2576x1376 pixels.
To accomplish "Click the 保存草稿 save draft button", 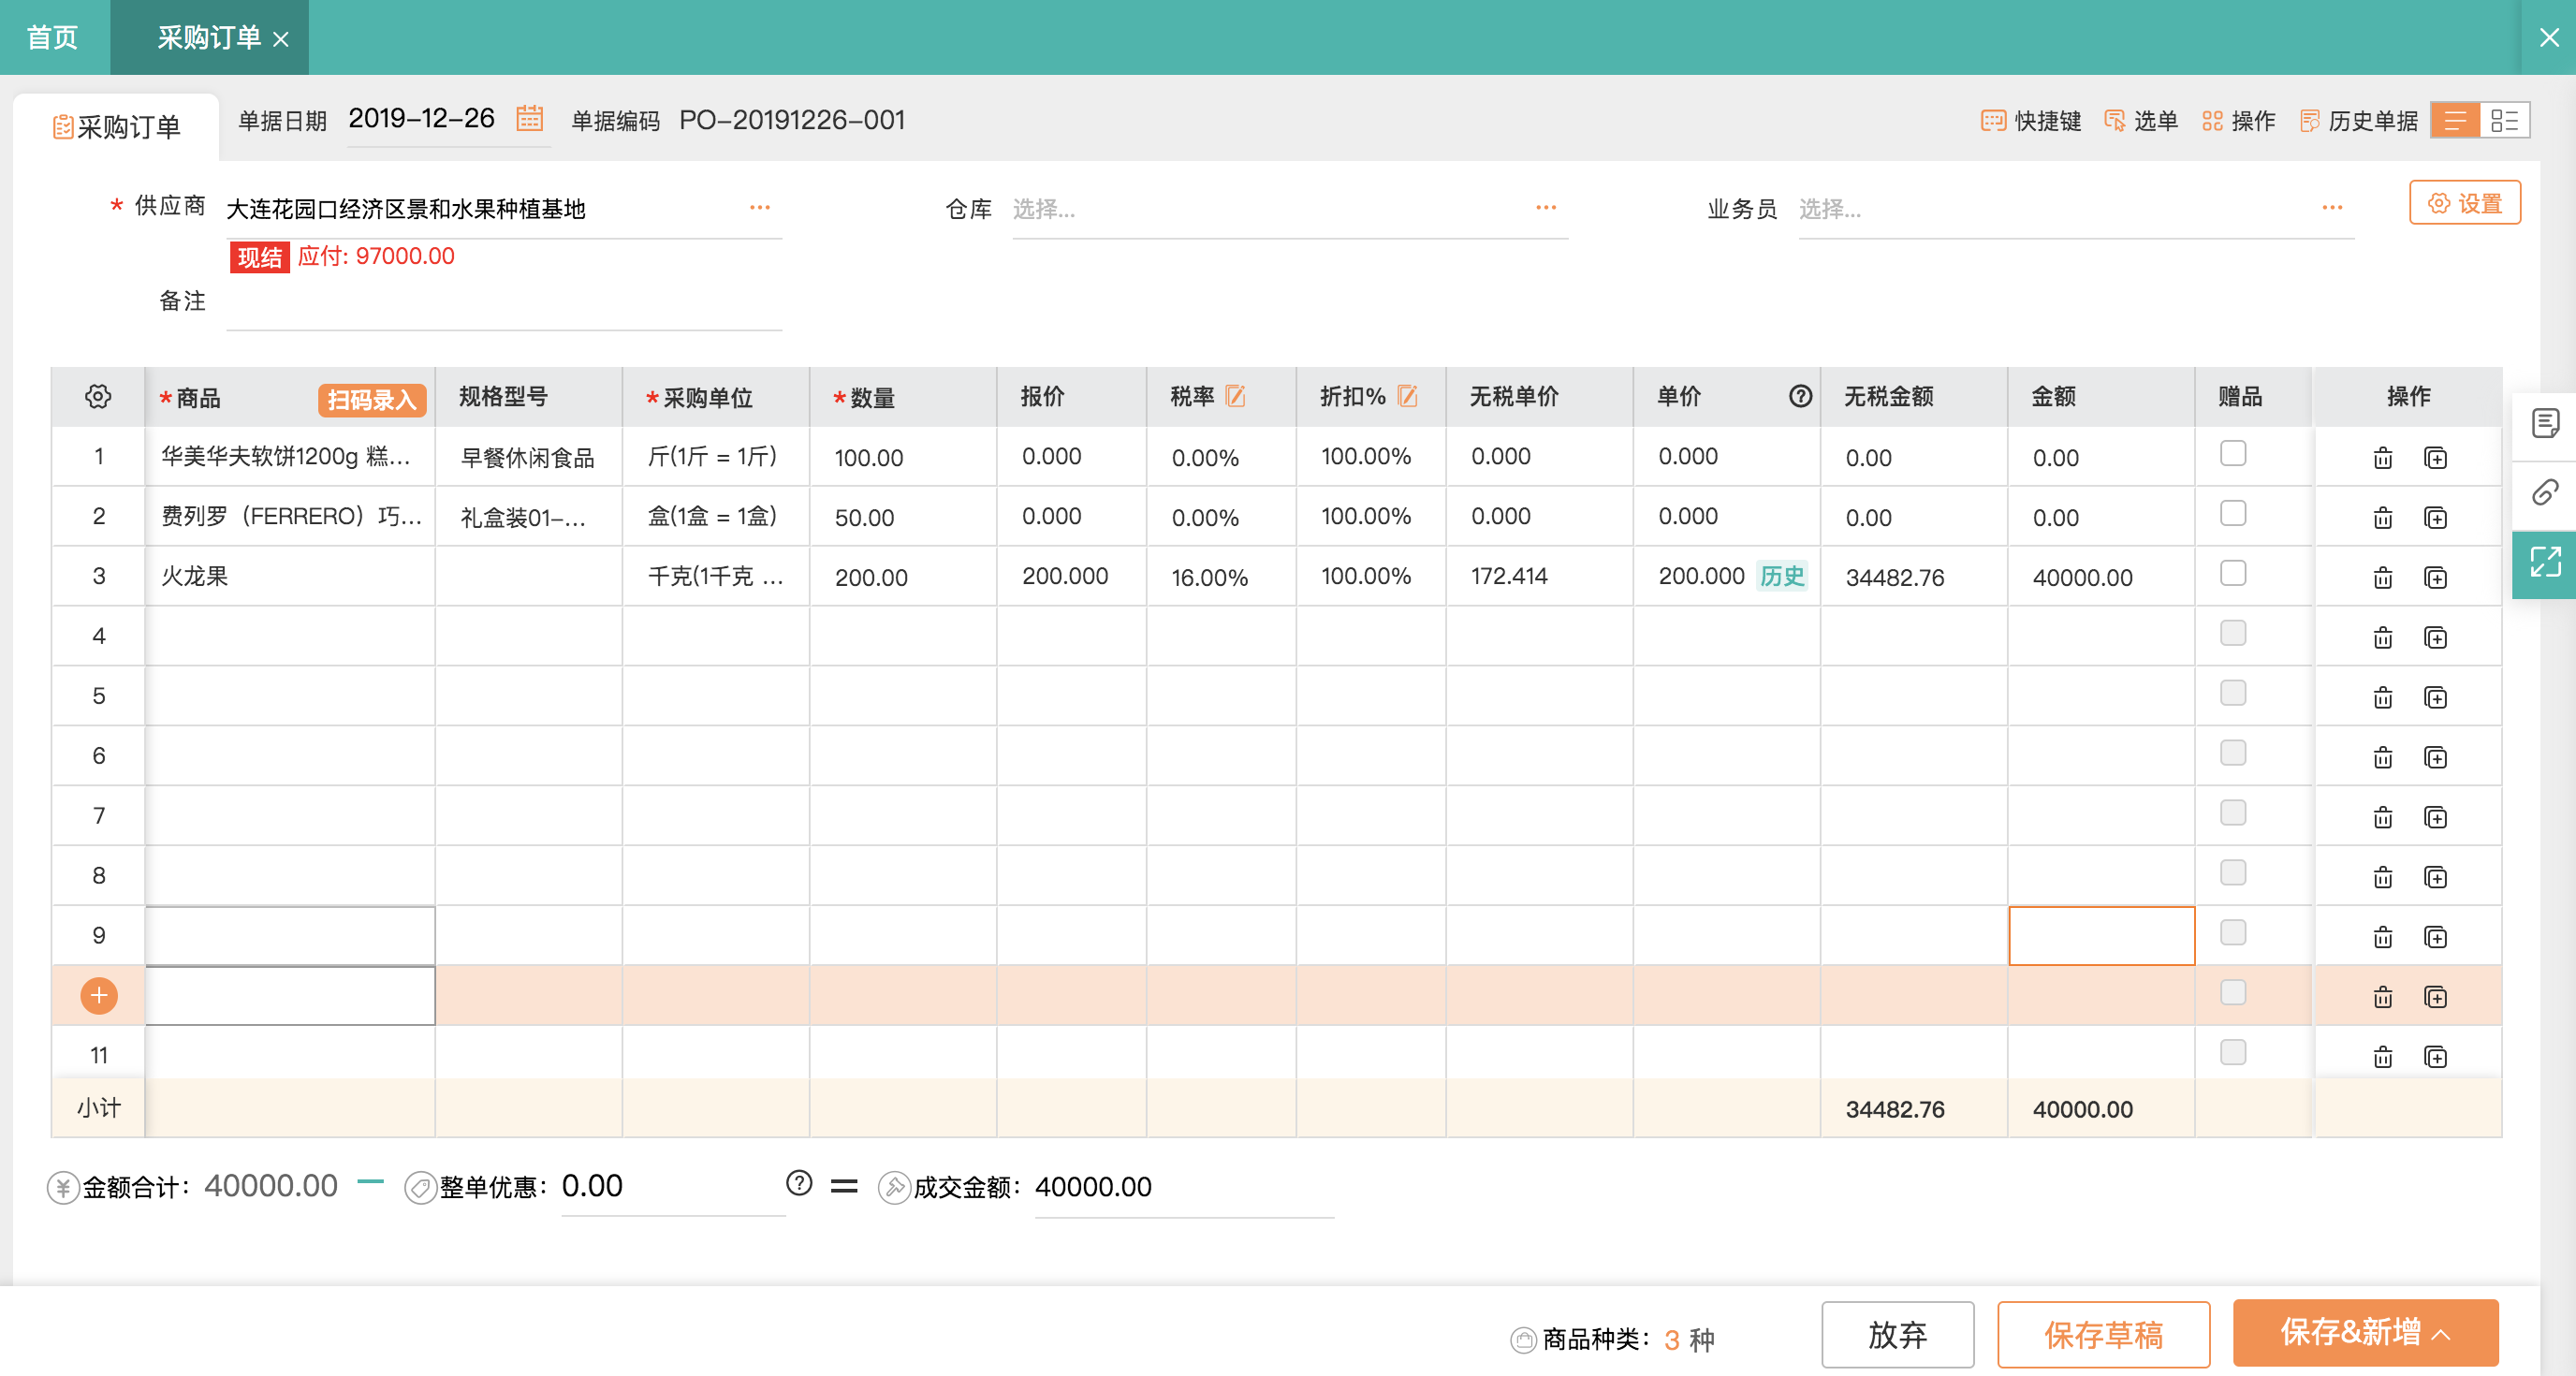I will tap(2100, 1328).
